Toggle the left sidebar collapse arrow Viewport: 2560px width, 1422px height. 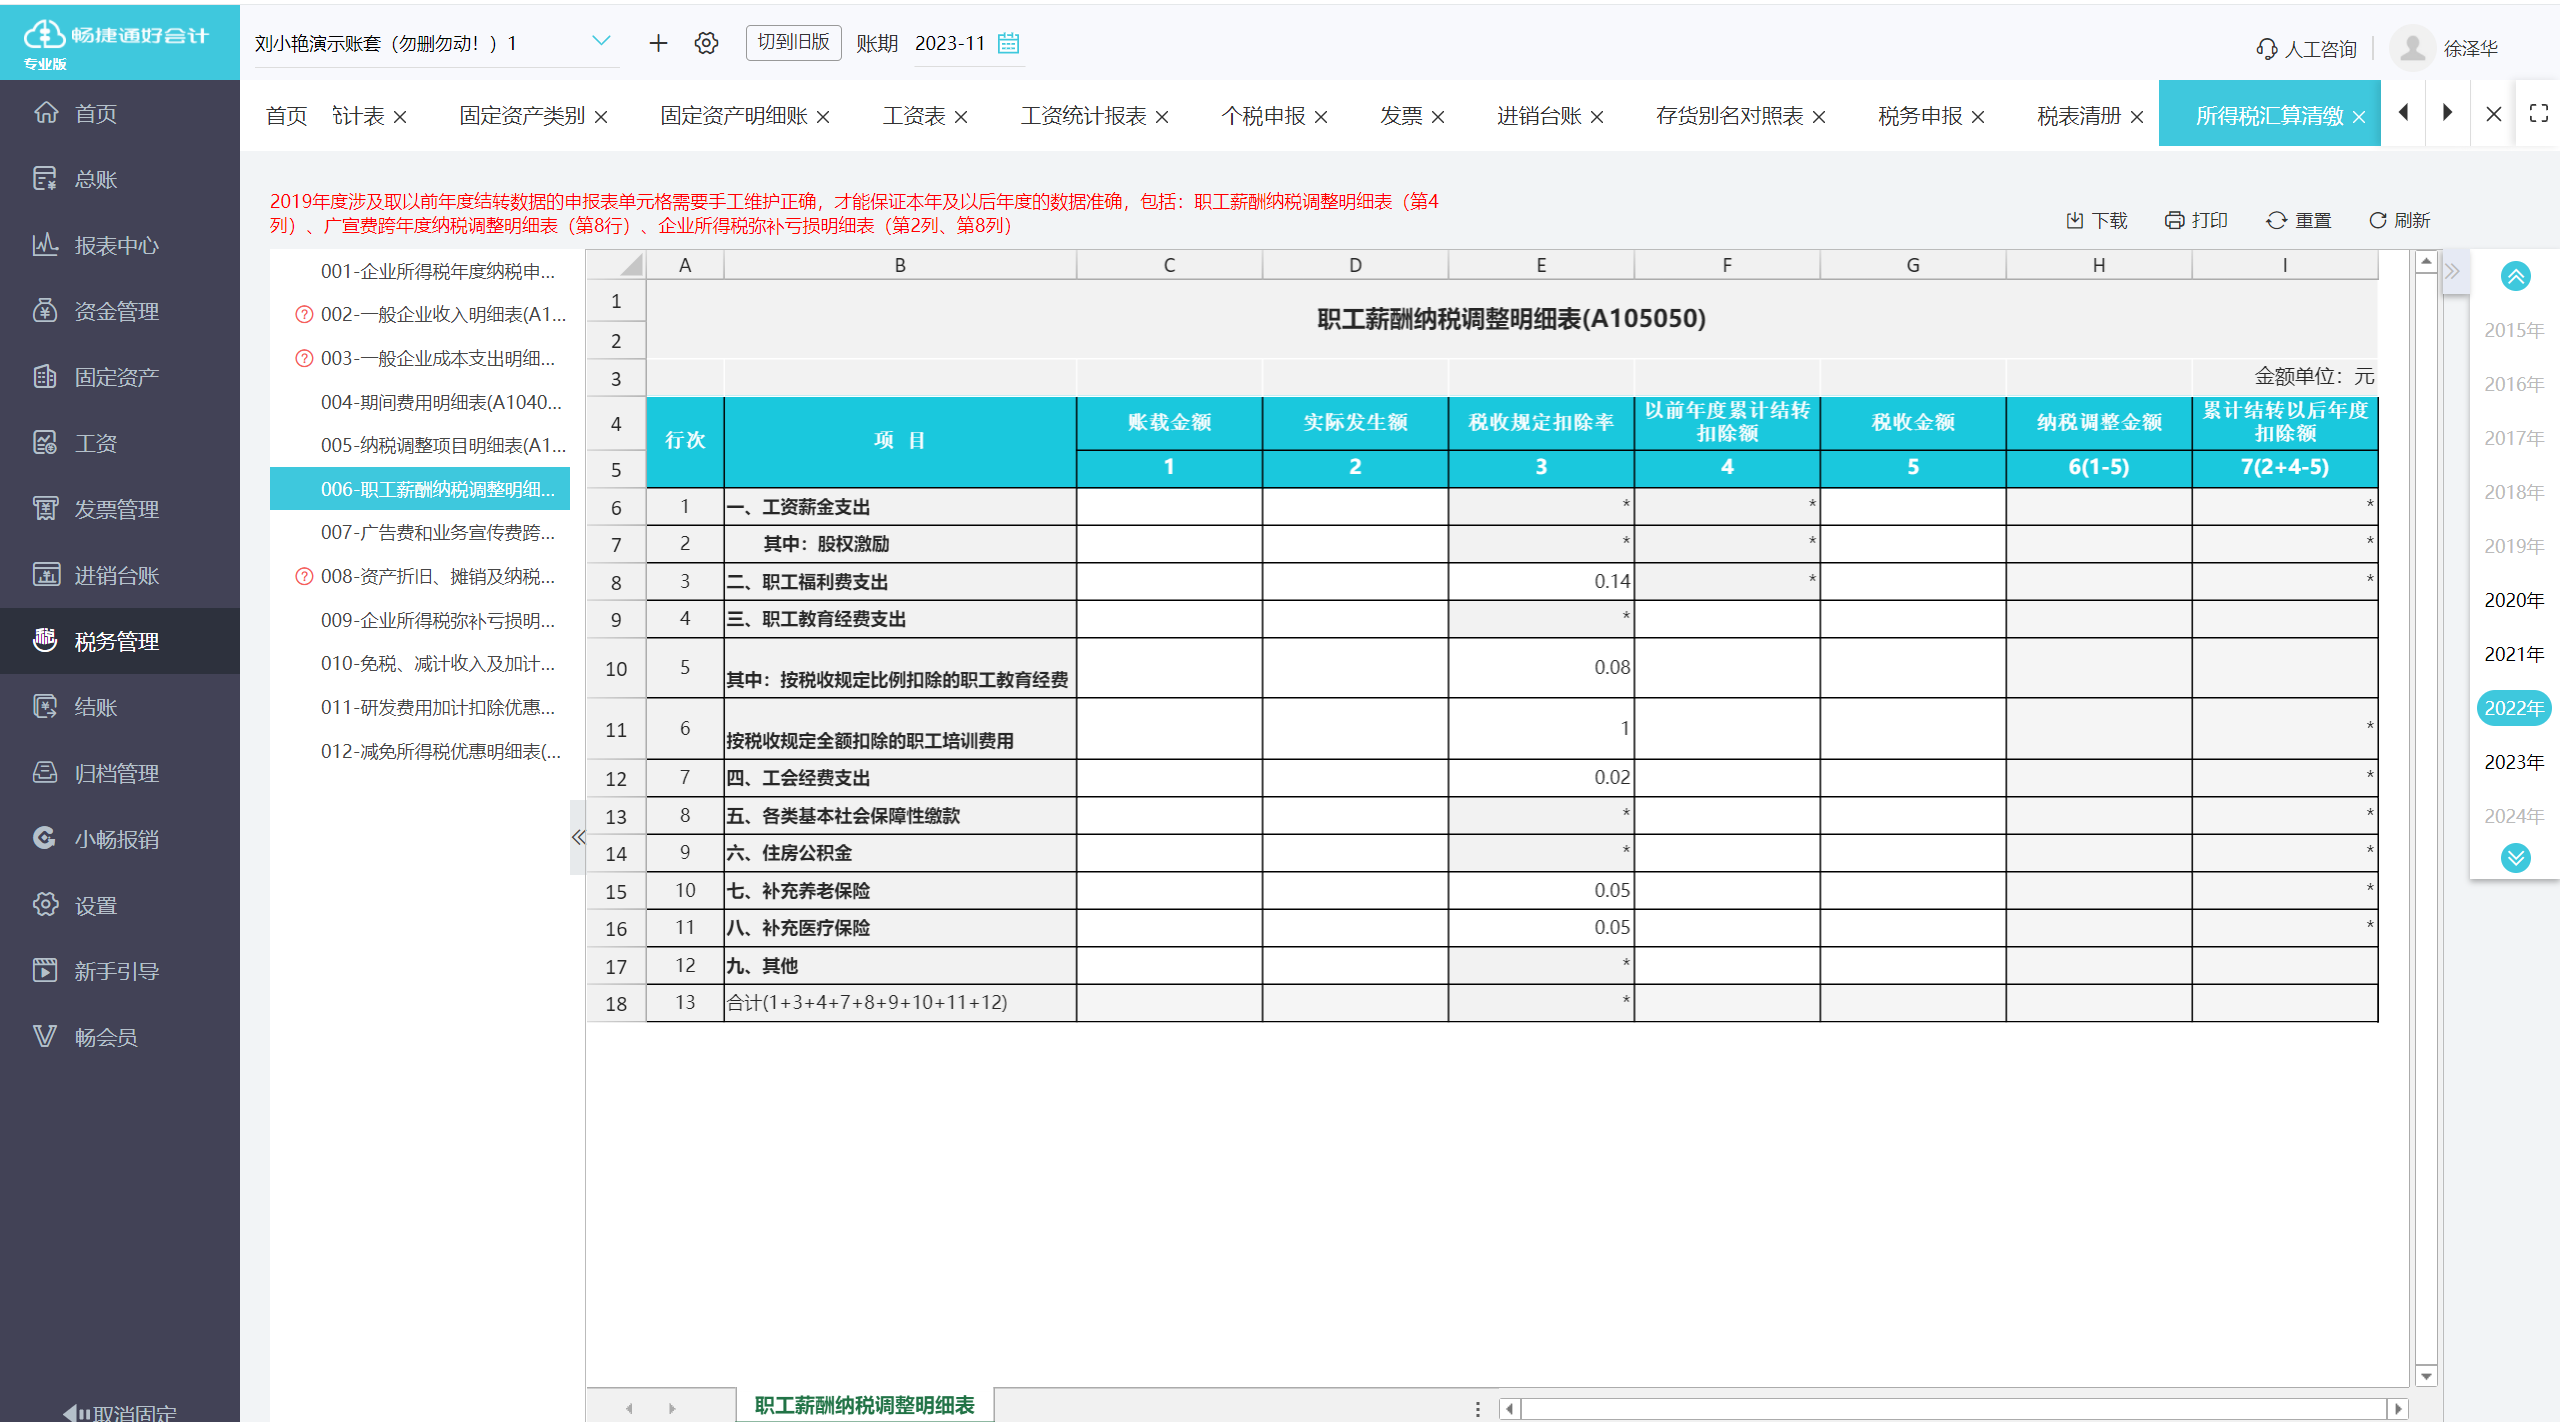[578, 837]
